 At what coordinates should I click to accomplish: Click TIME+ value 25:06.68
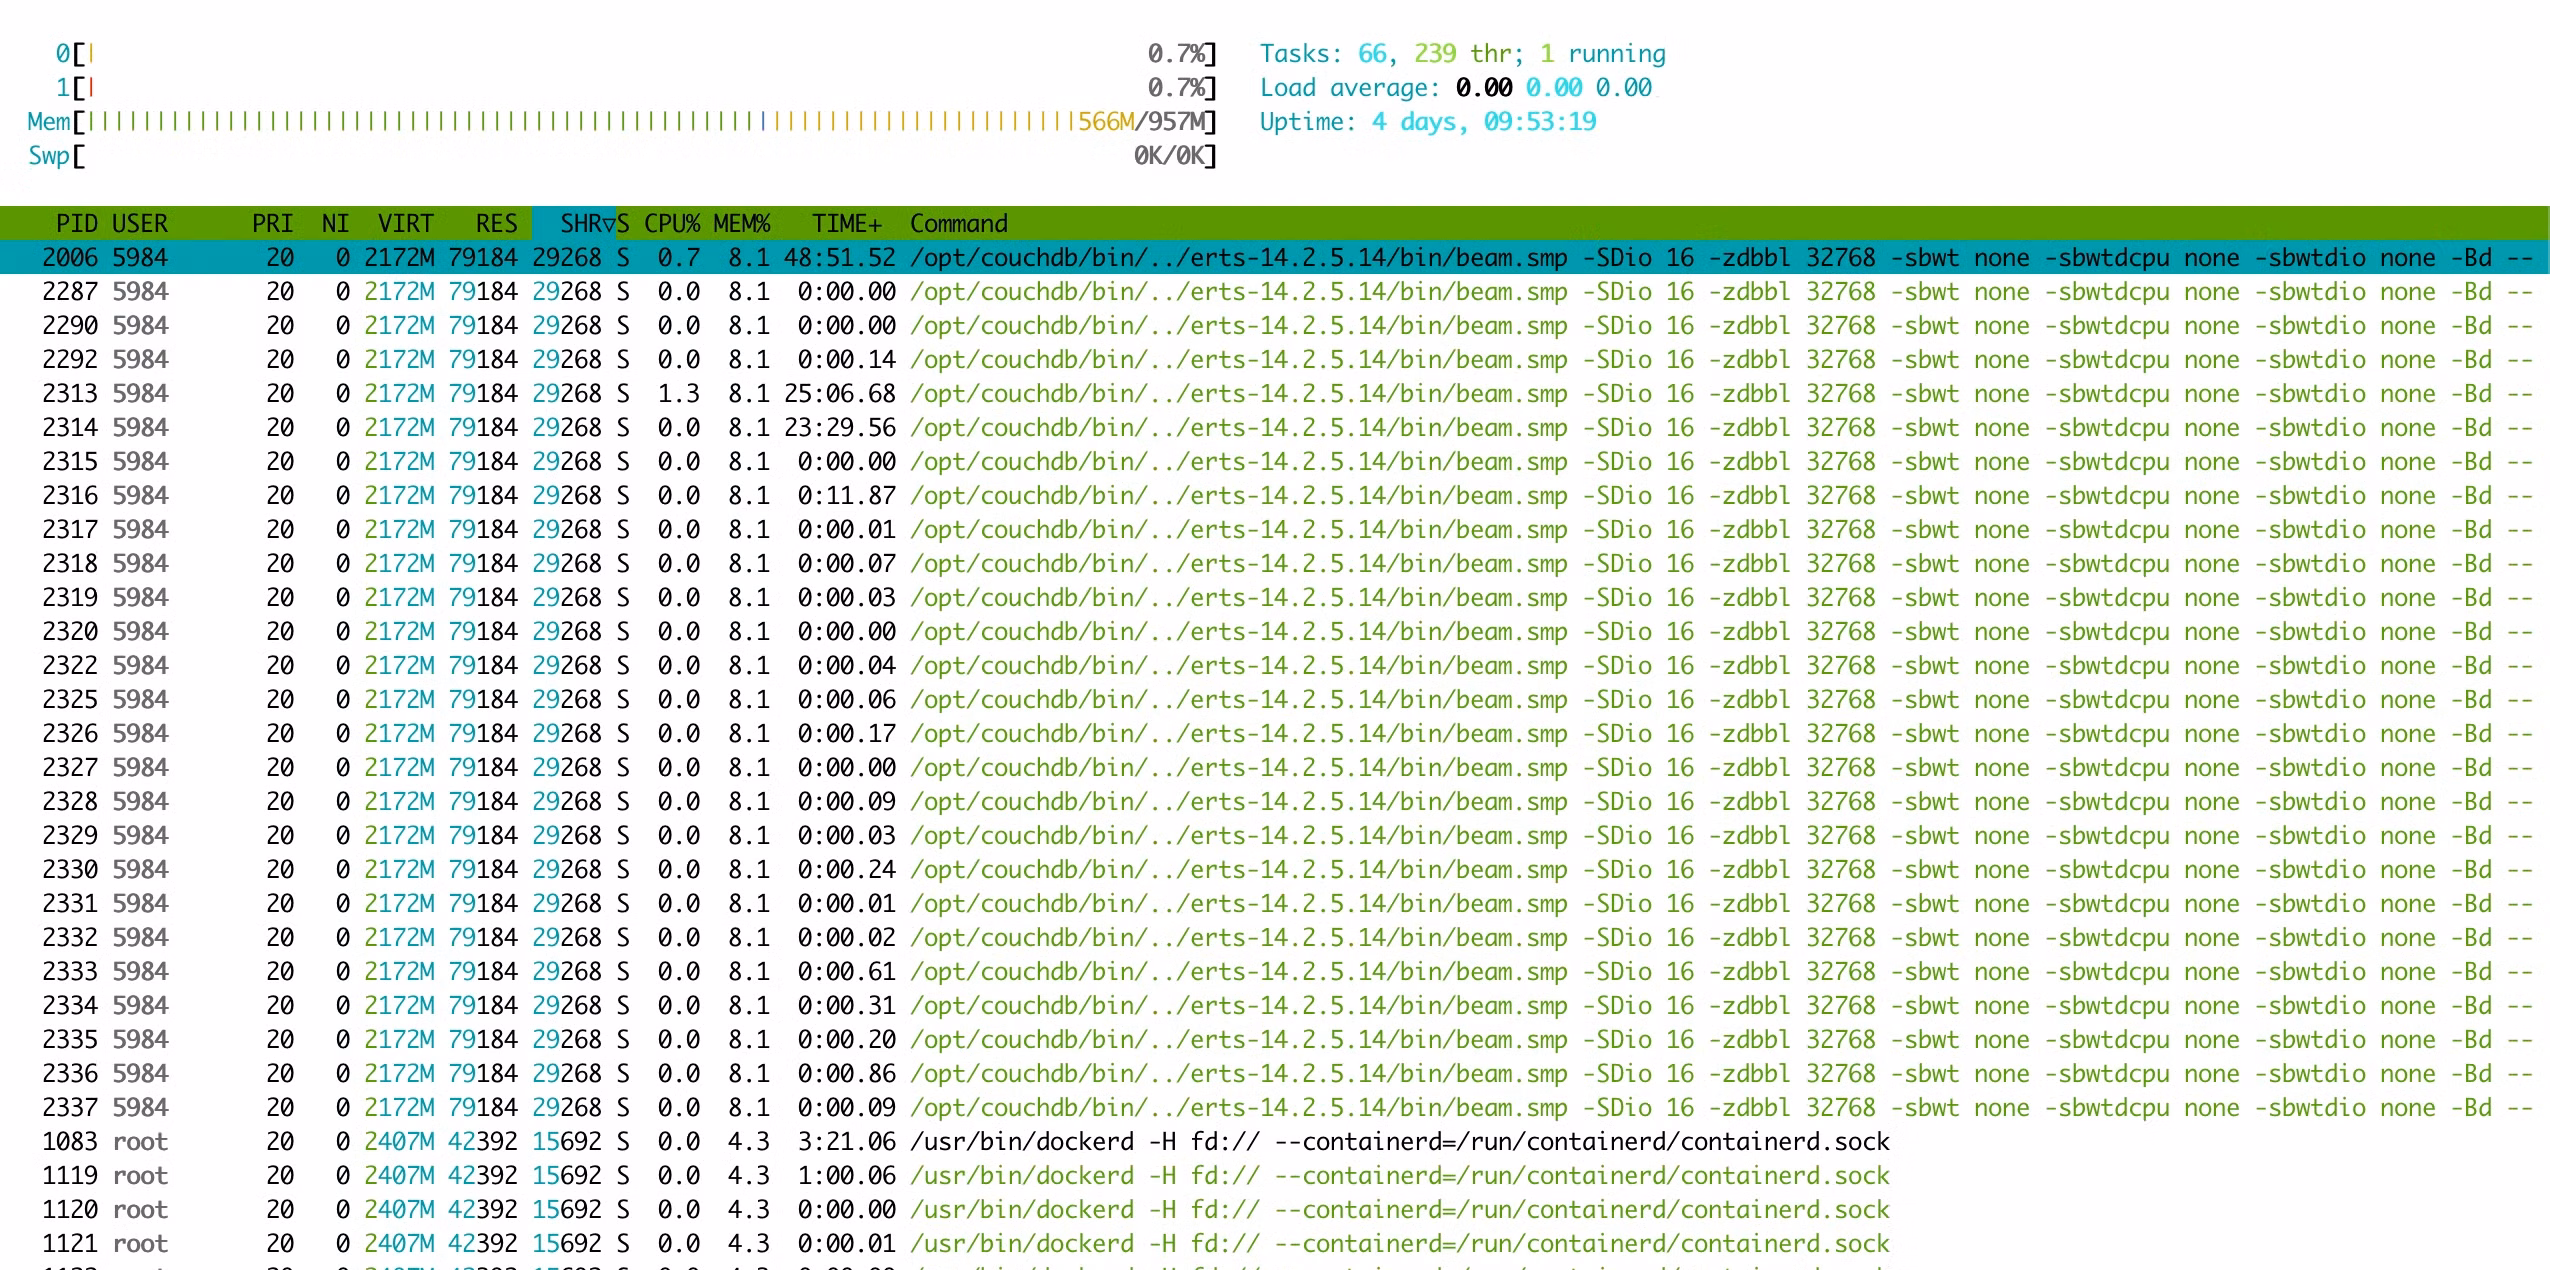coord(840,394)
